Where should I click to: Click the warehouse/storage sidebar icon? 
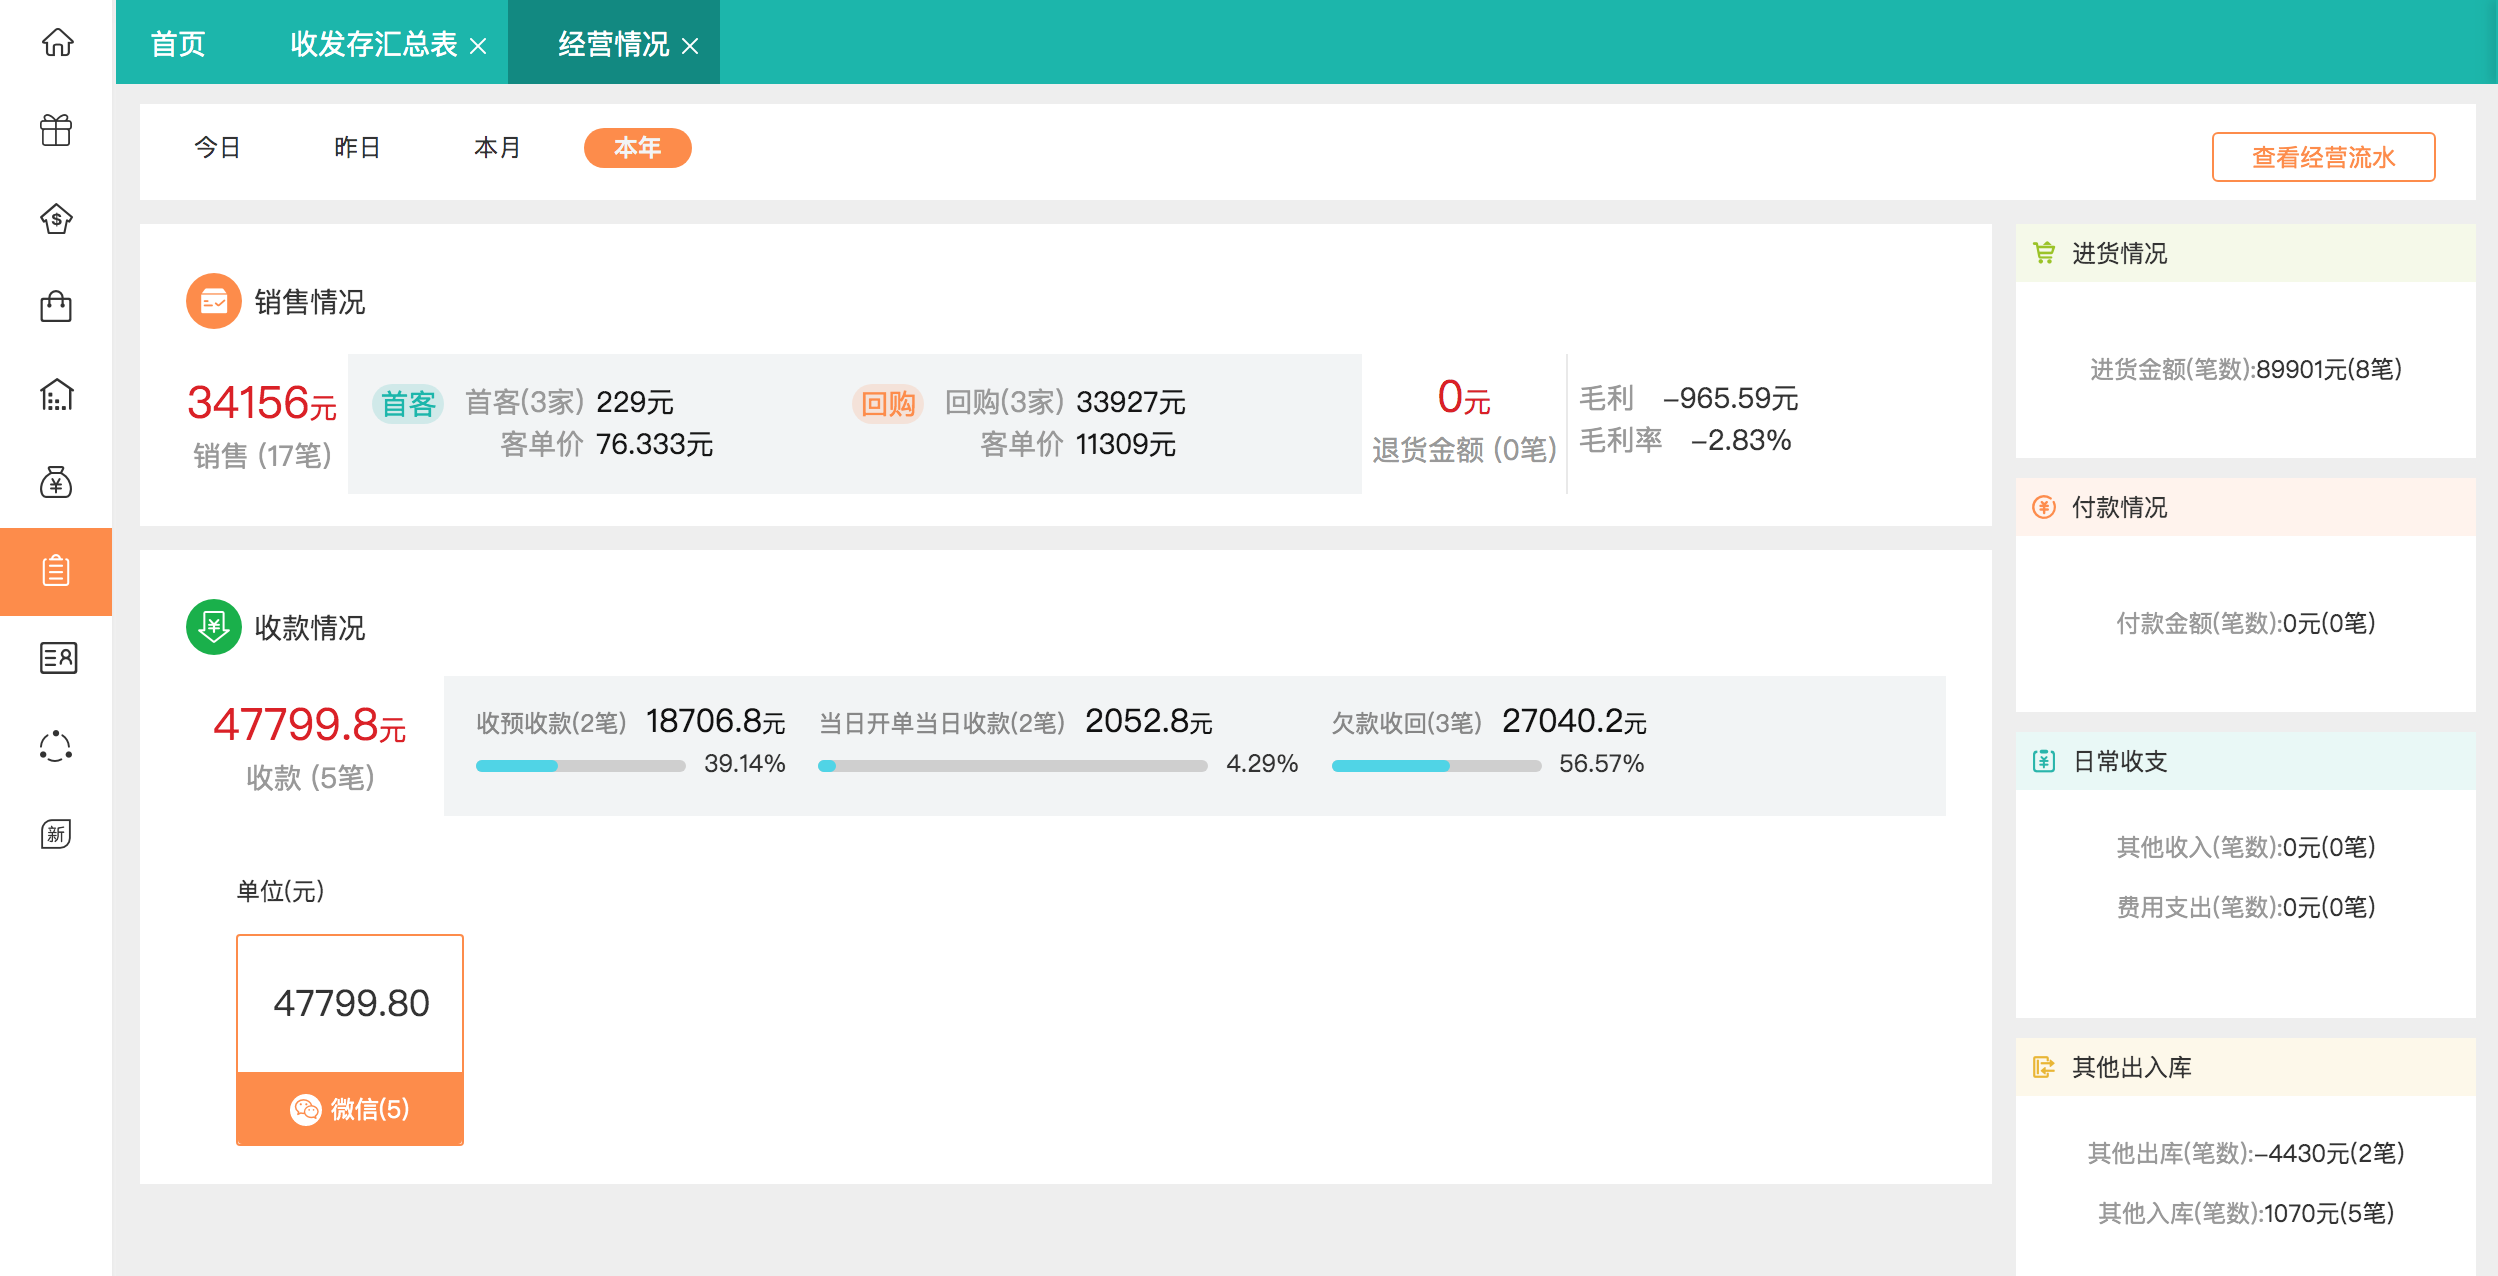[x=55, y=394]
